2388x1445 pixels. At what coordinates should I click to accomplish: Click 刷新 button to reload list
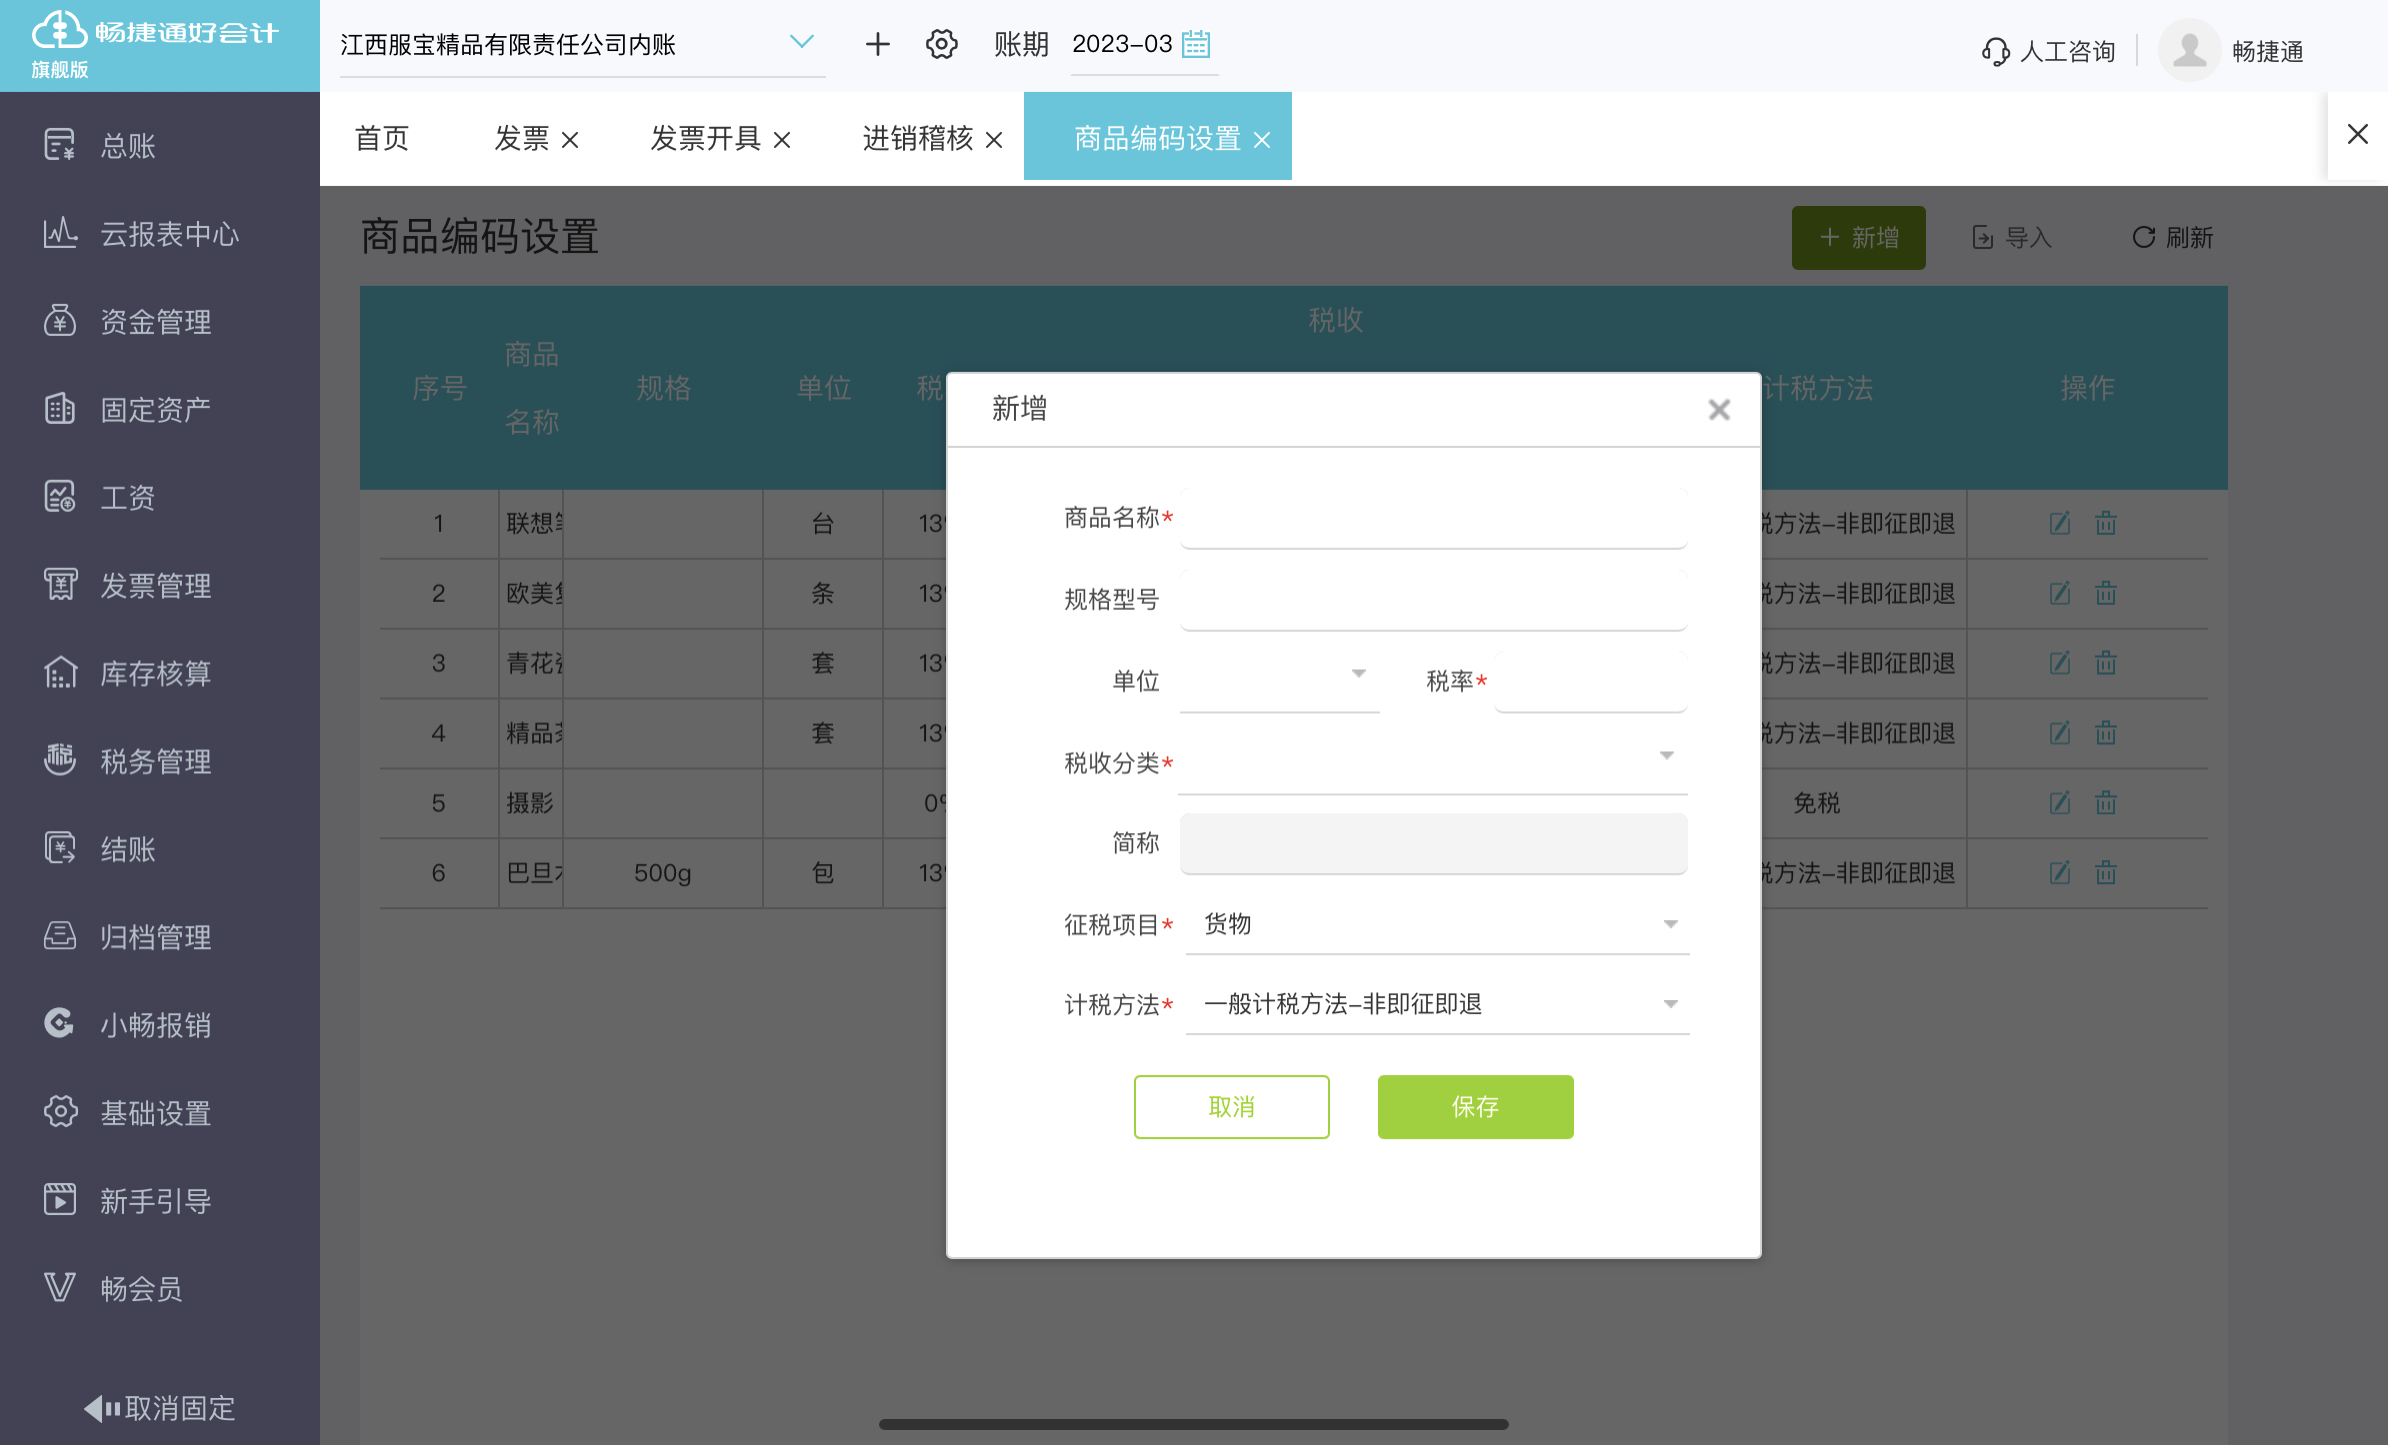pyautogui.click(x=2173, y=237)
